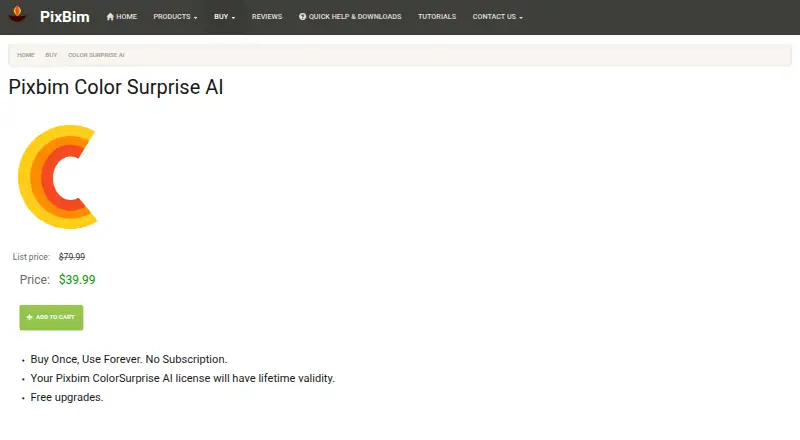Viewport: 800px width, 440px height.
Task: Open the PRODUCTS dropdown menu
Action: (x=175, y=17)
